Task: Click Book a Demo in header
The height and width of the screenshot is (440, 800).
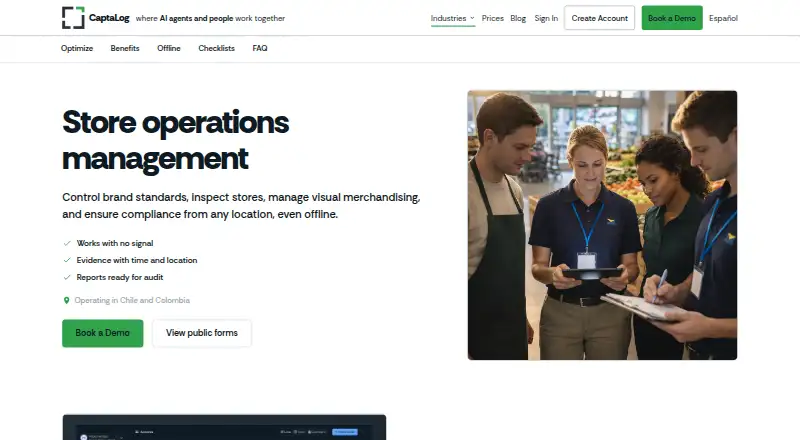Action: pyautogui.click(x=672, y=18)
